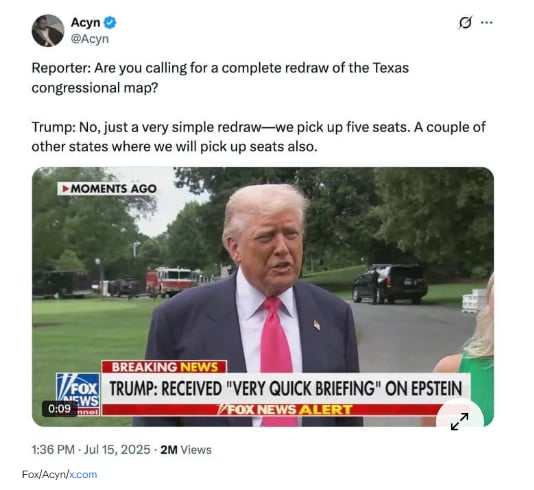Click the red play arrow in MOMENTS AGO label

pos(66,188)
